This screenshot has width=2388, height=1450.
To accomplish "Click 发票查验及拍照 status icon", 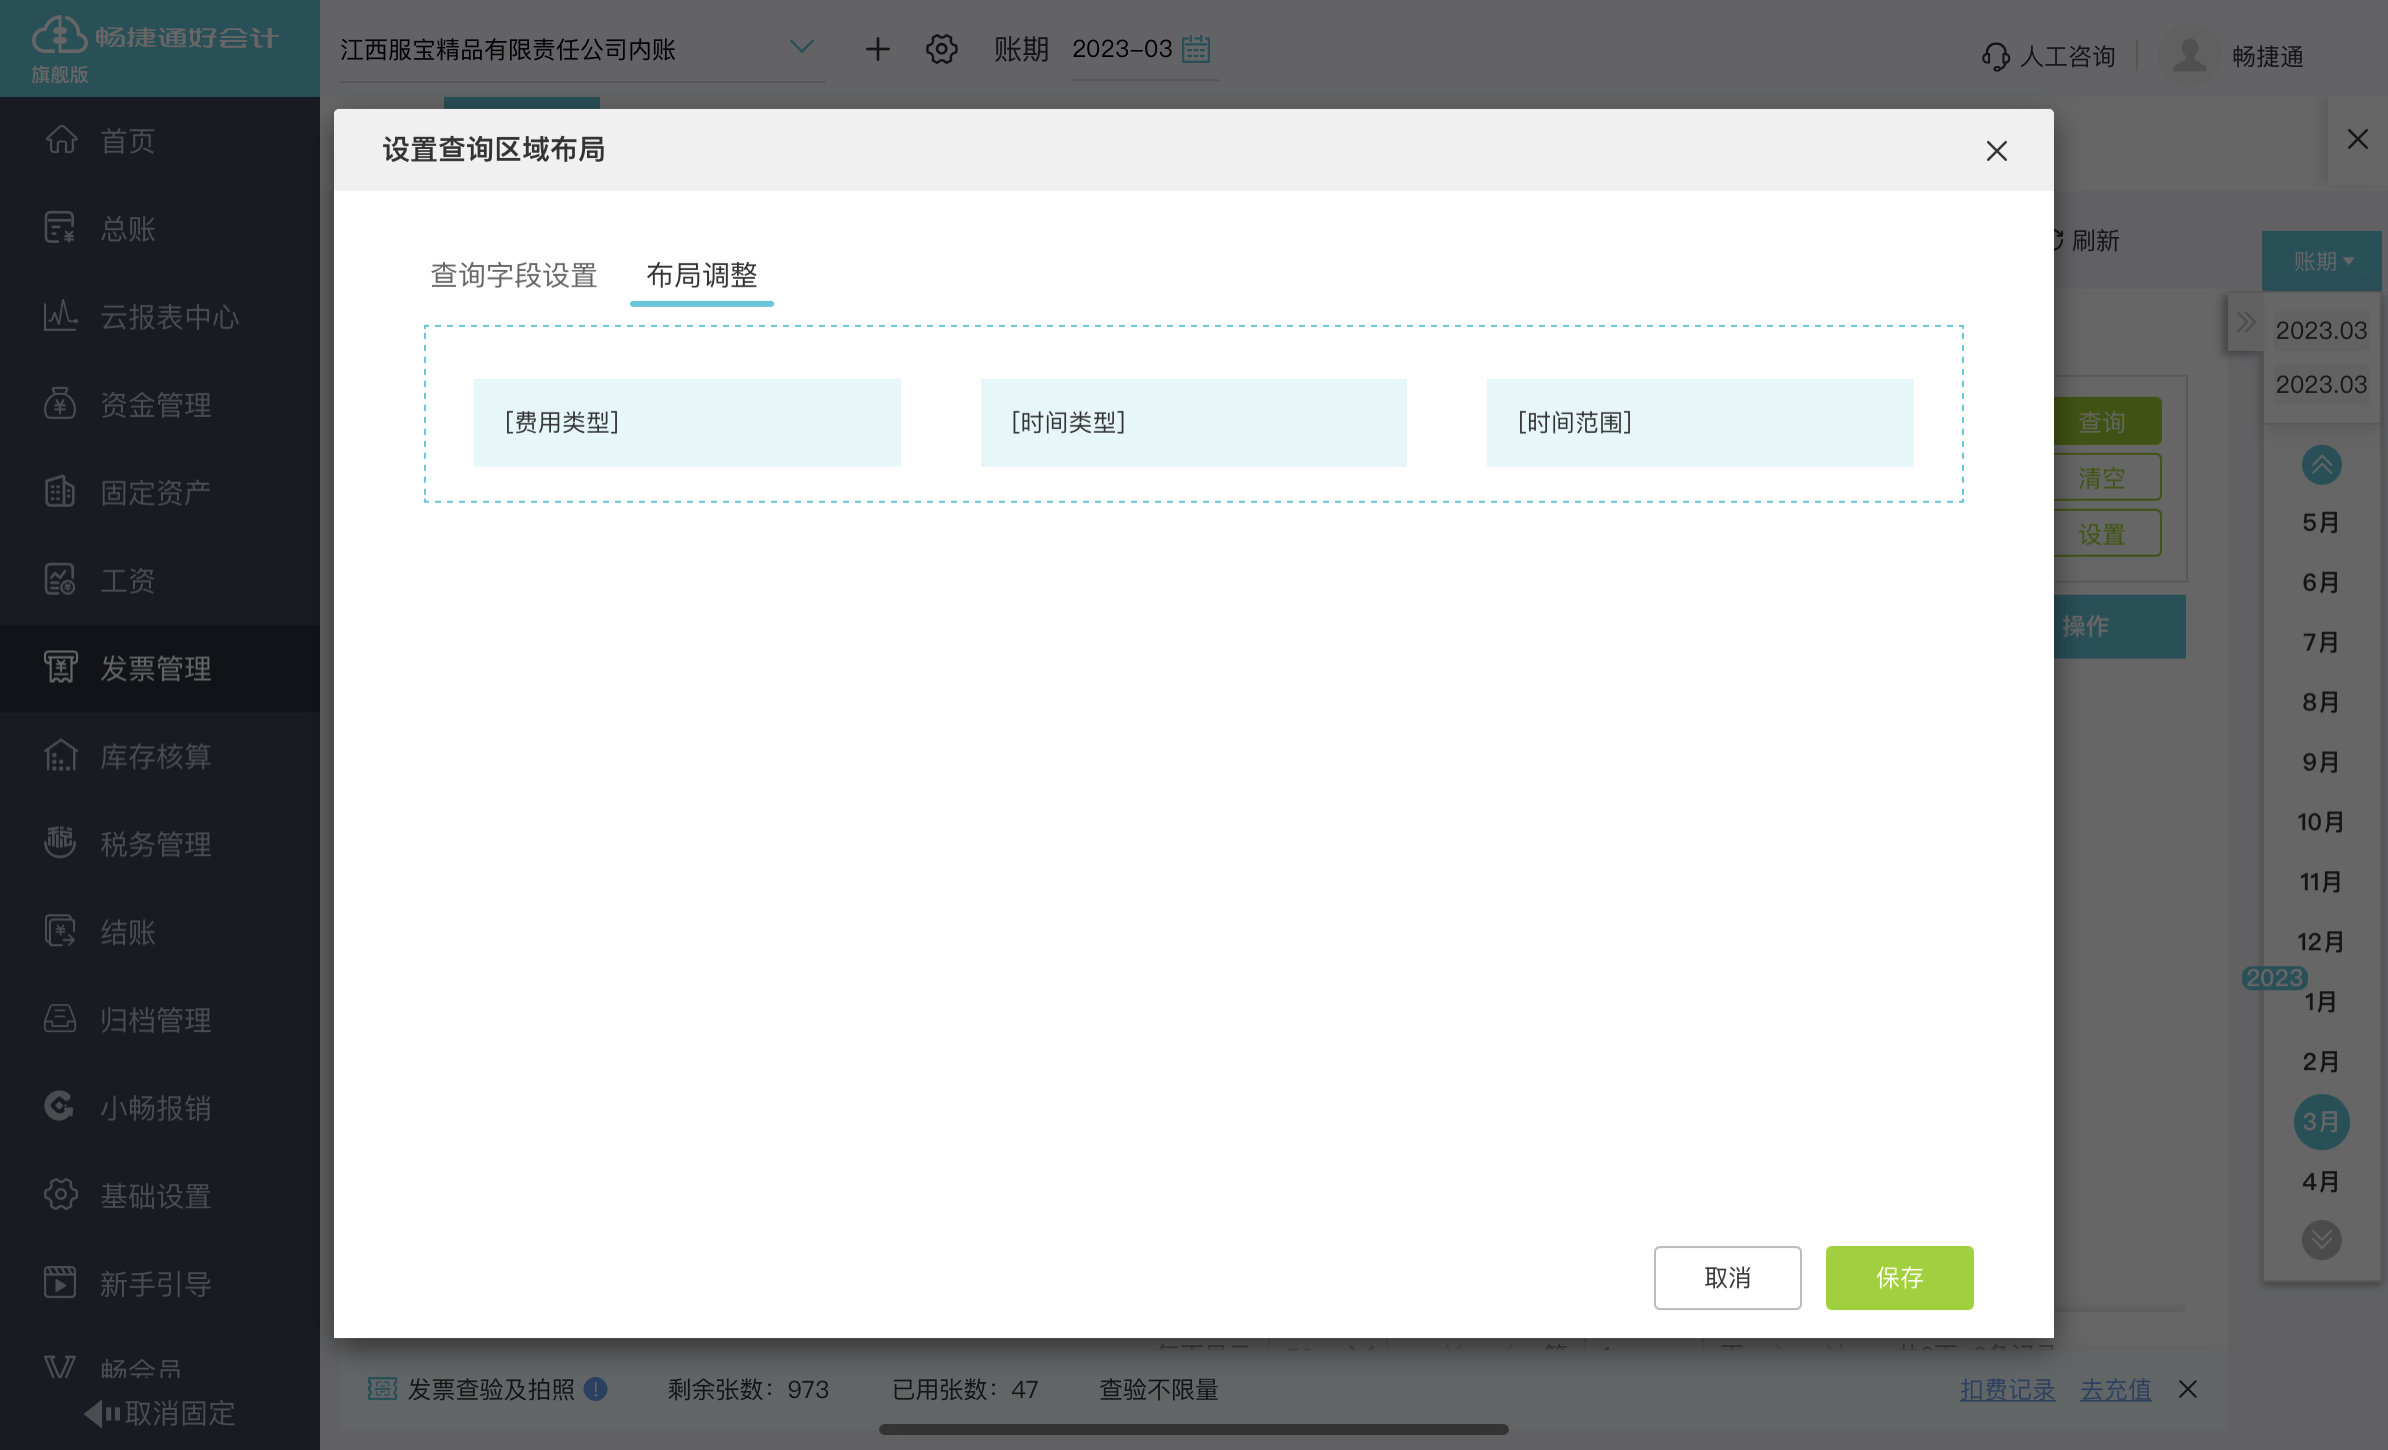I will 597,1389.
